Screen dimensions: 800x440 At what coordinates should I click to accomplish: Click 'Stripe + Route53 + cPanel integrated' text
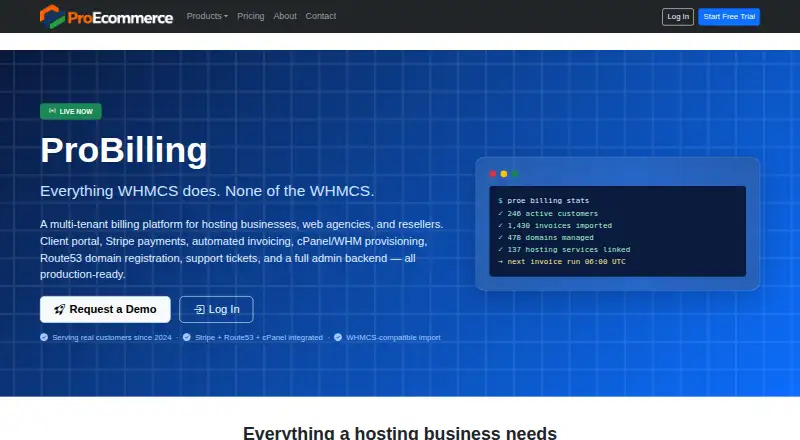click(x=259, y=337)
